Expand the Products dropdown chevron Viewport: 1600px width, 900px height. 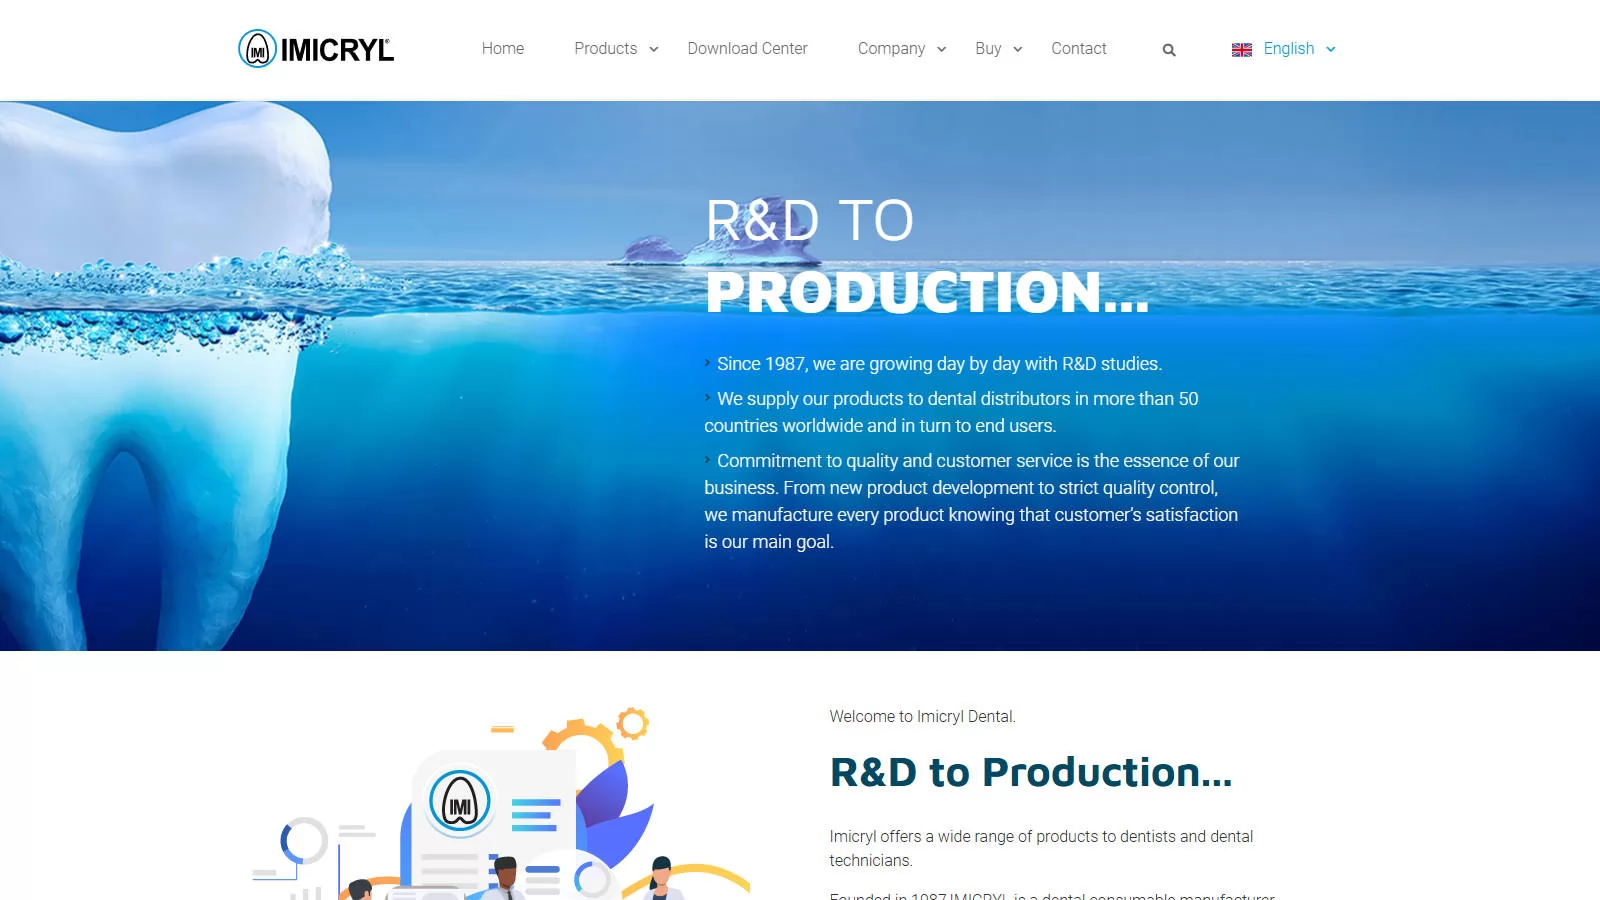[654, 49]
